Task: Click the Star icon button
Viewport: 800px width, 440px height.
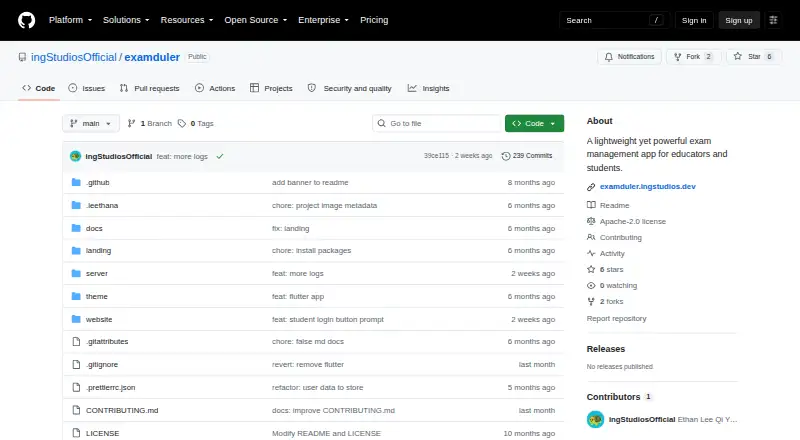Action: tap(738, 57)
